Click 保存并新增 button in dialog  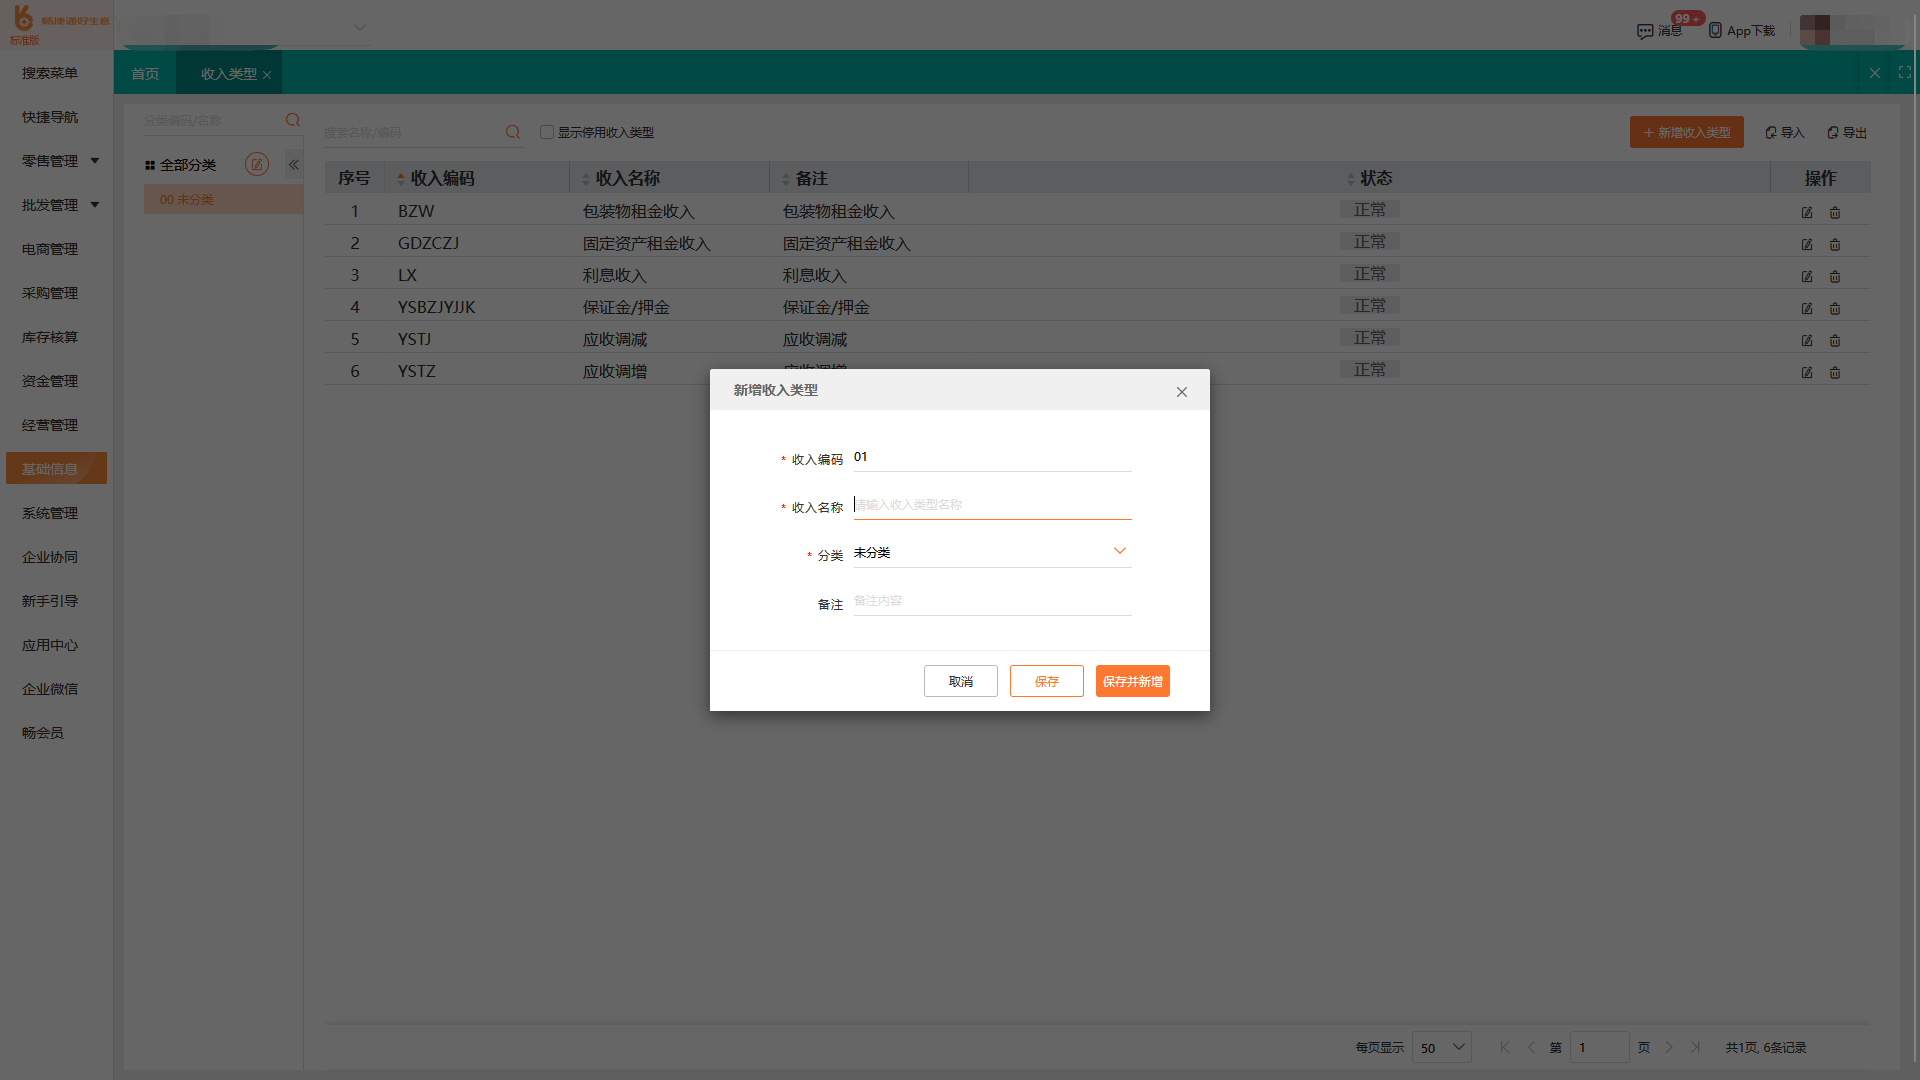click(x=1131, y=680)
